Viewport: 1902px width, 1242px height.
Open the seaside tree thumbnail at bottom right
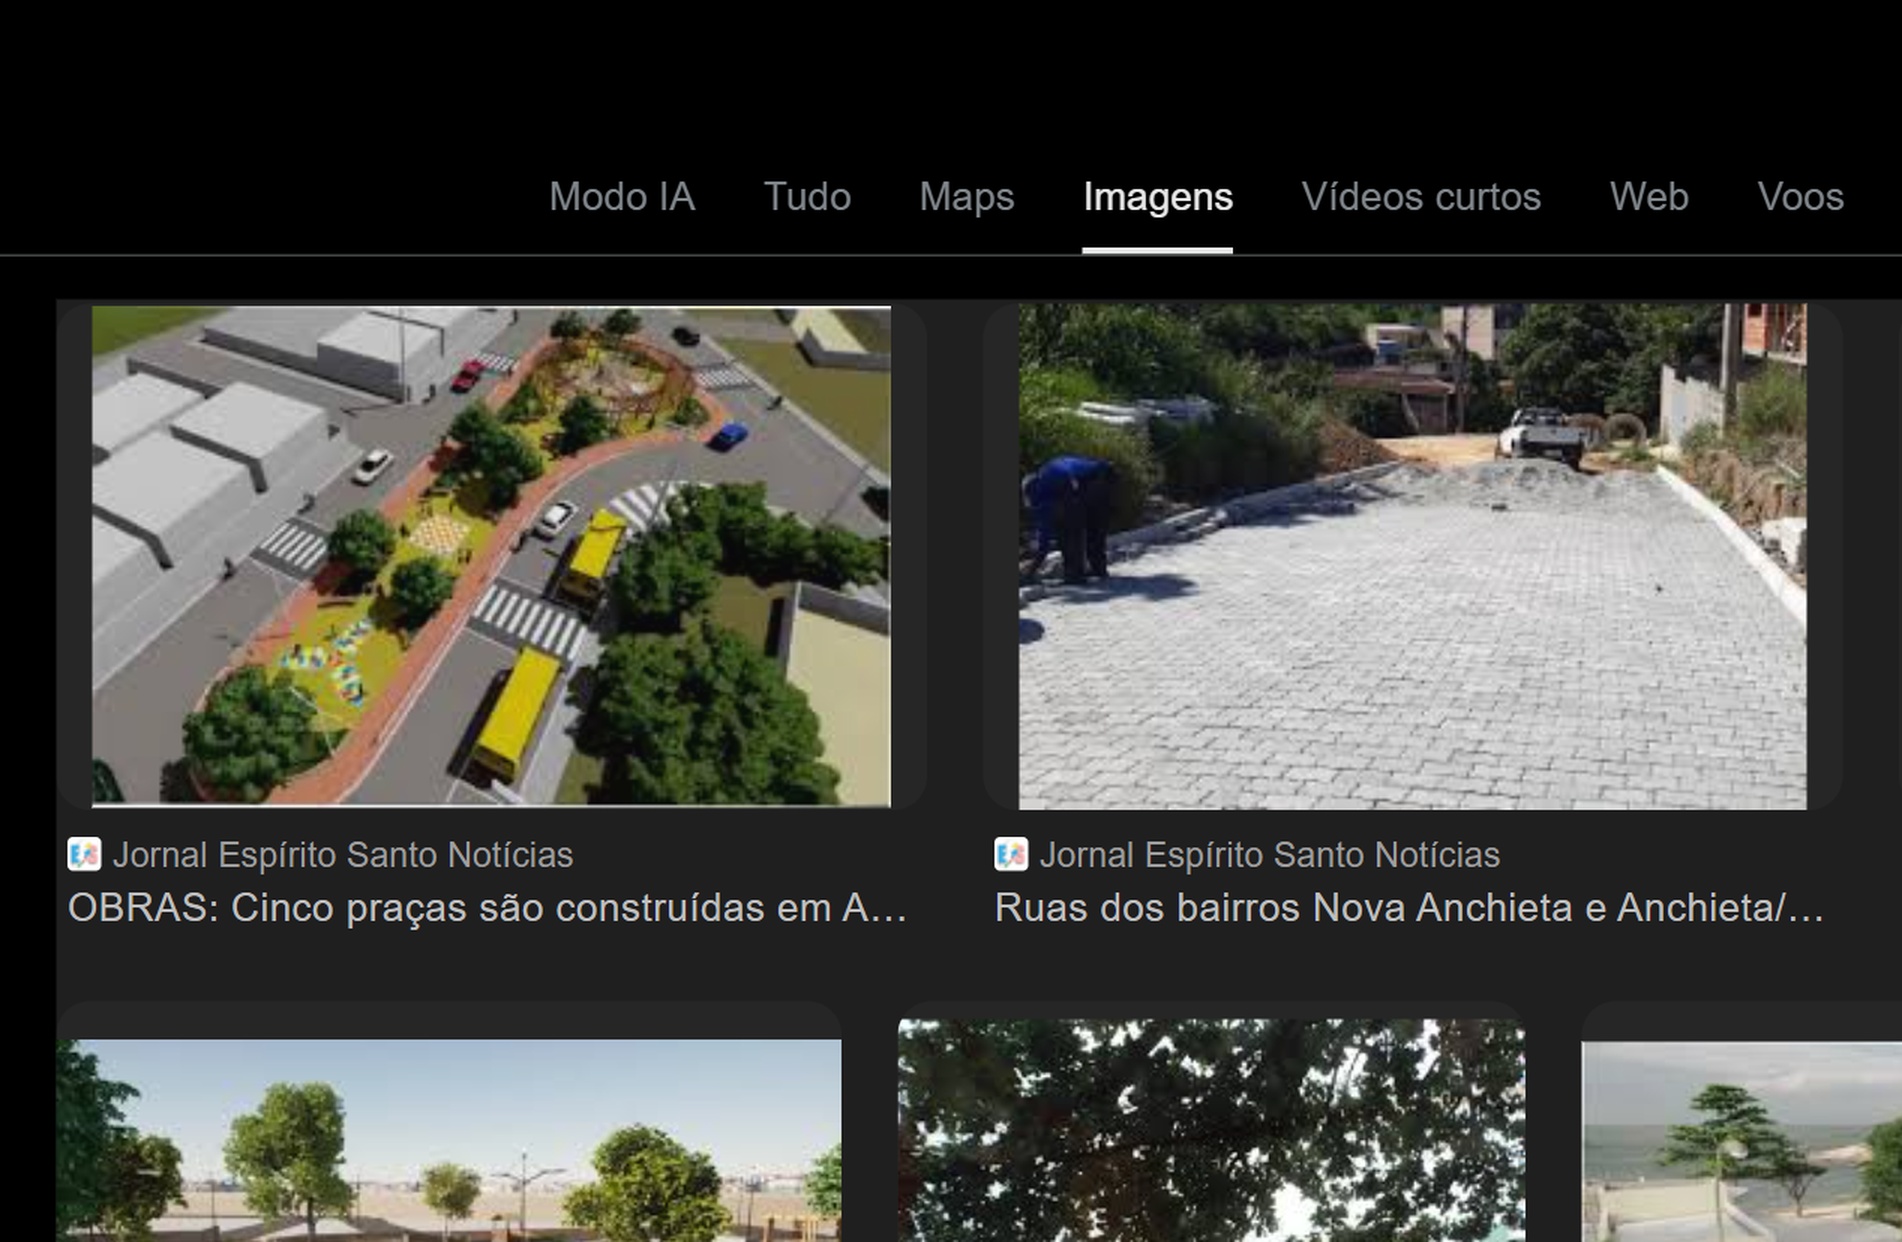click(1741, 1140)
